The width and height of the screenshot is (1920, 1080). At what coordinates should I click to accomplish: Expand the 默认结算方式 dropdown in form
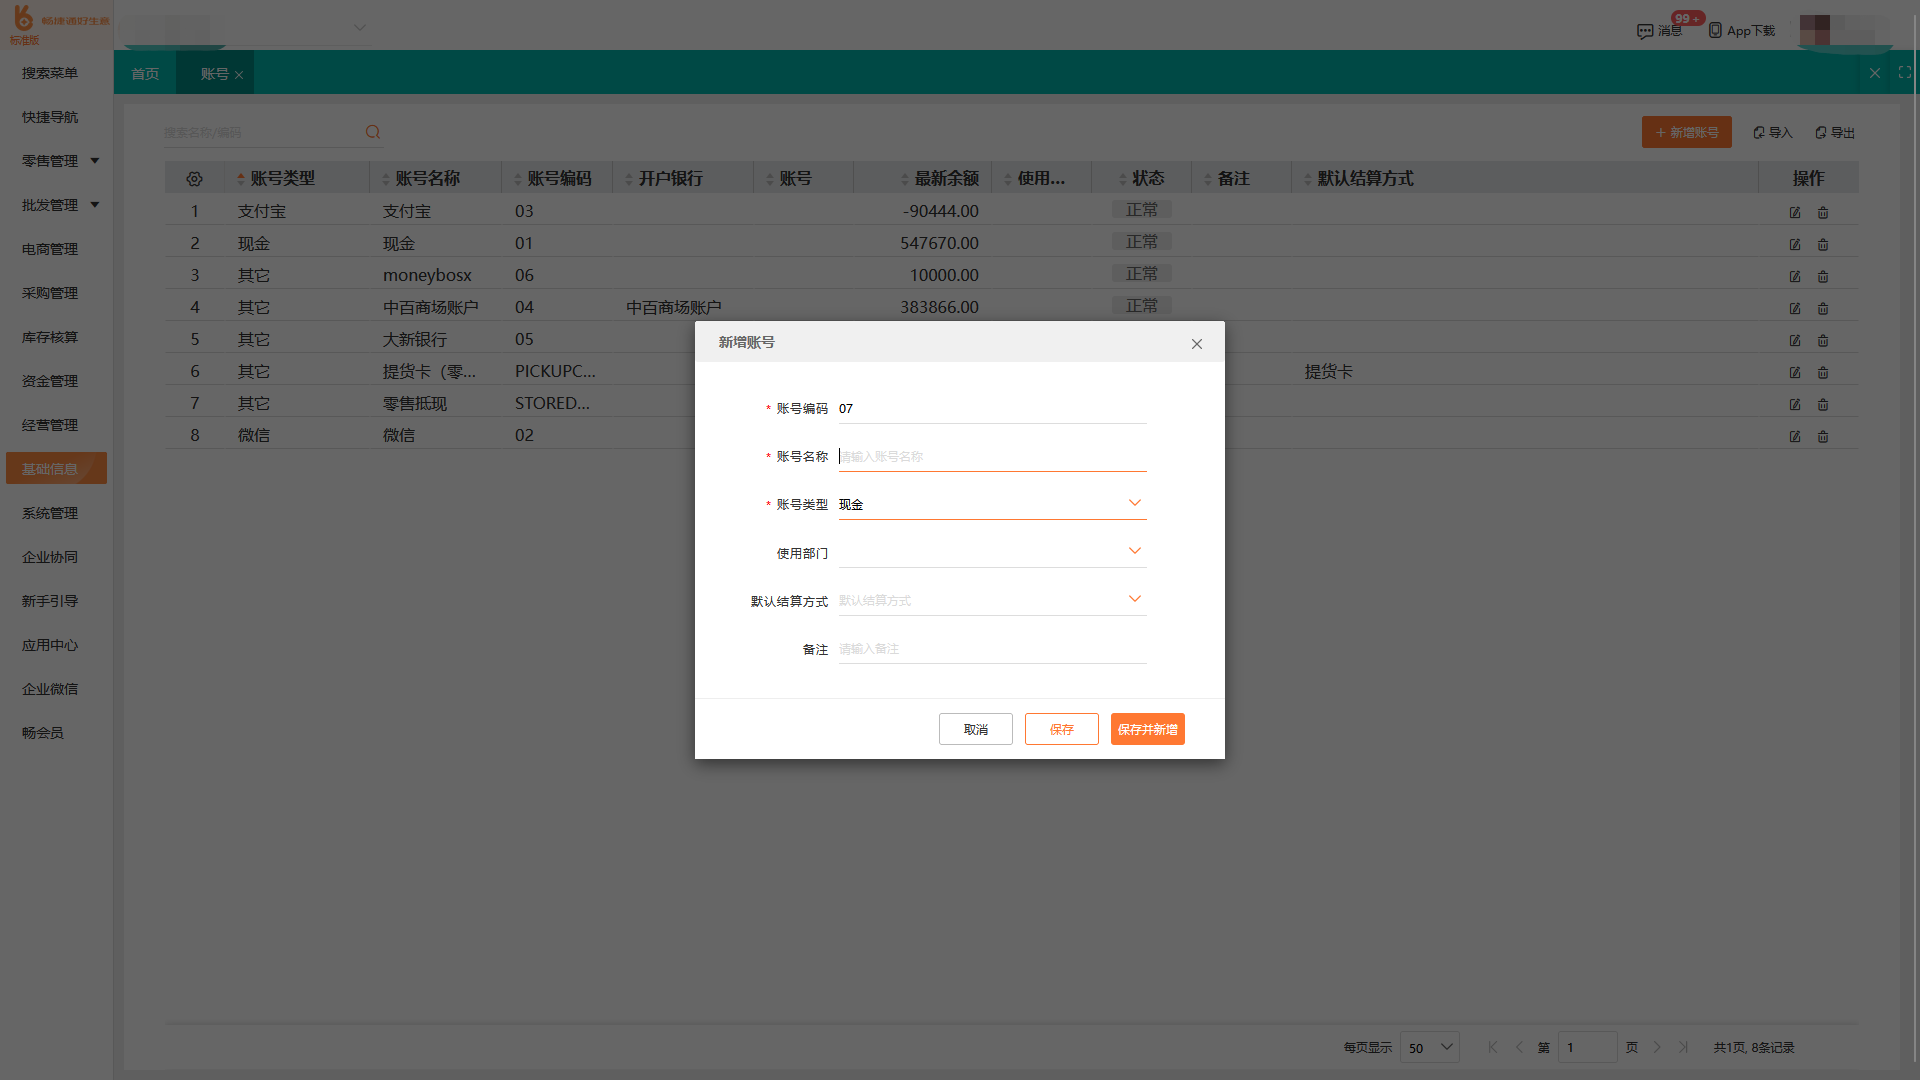point(1134,599)
